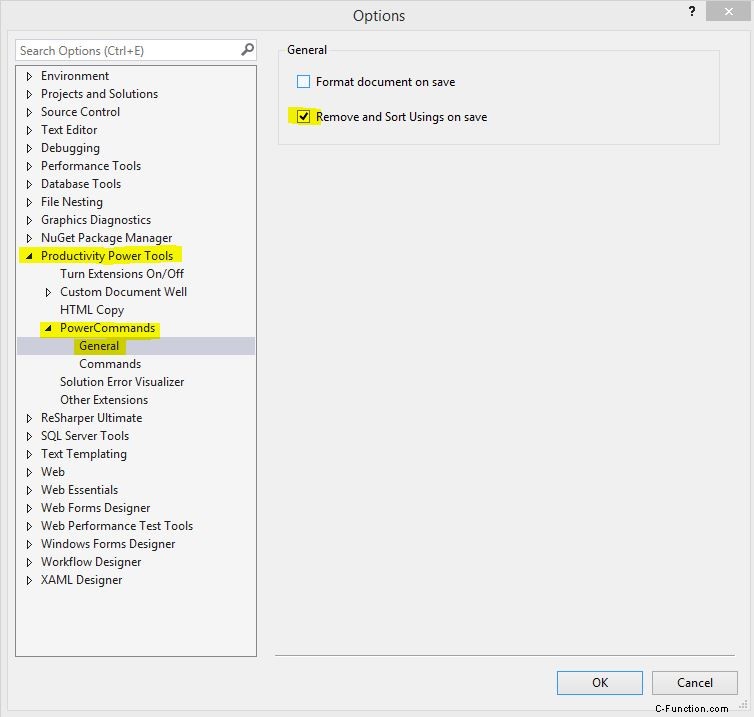Viewport: 754px width, 717px height.
Task: Click the OK button
Action: 599,683
